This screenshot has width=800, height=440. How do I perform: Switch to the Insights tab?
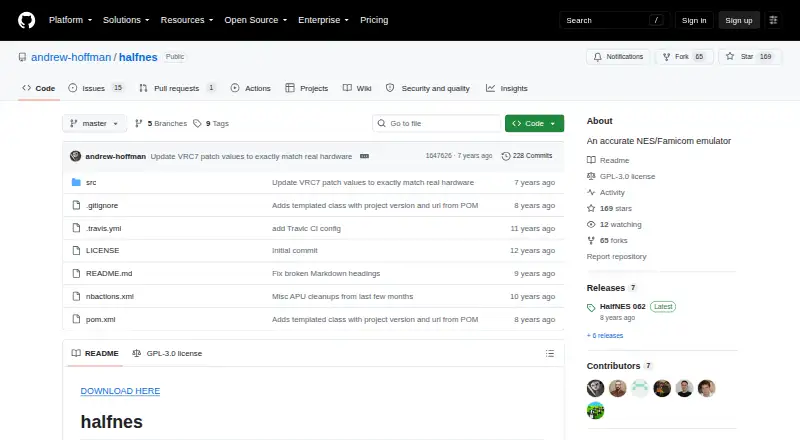click(x=507, y=88)
